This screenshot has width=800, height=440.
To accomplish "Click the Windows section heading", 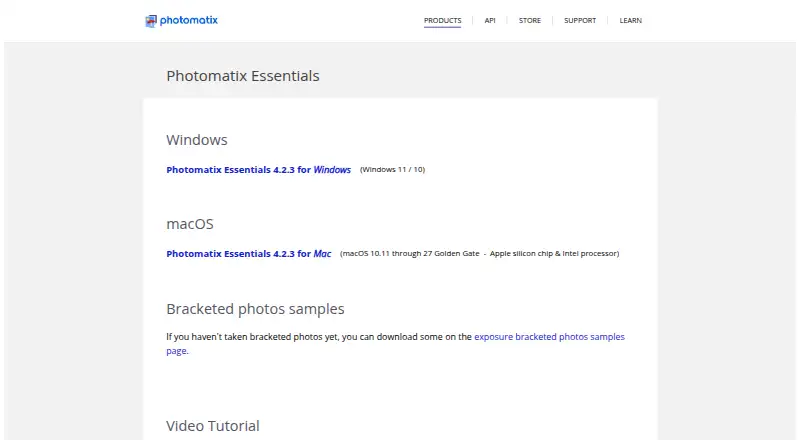I will (x=196, y=140).
